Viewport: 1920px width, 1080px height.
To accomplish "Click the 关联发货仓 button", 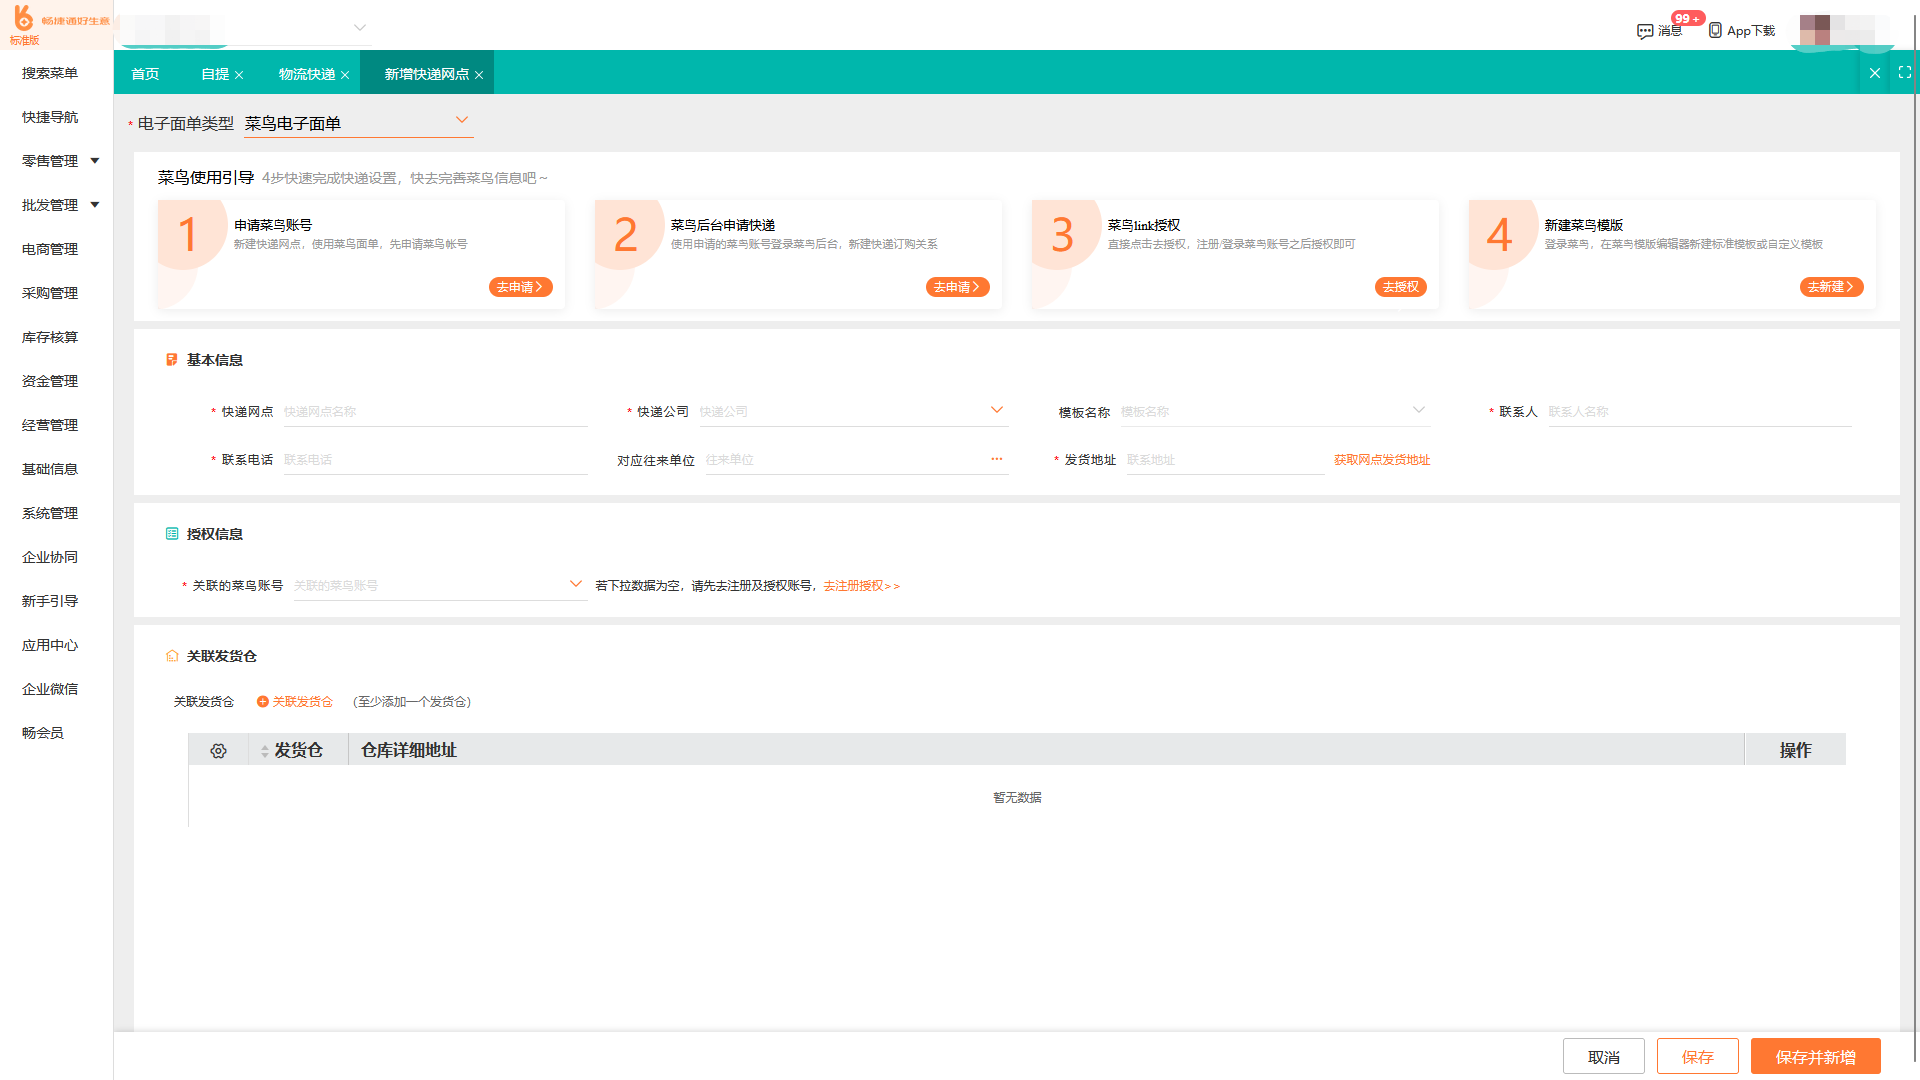I will (x=295, y=700).
